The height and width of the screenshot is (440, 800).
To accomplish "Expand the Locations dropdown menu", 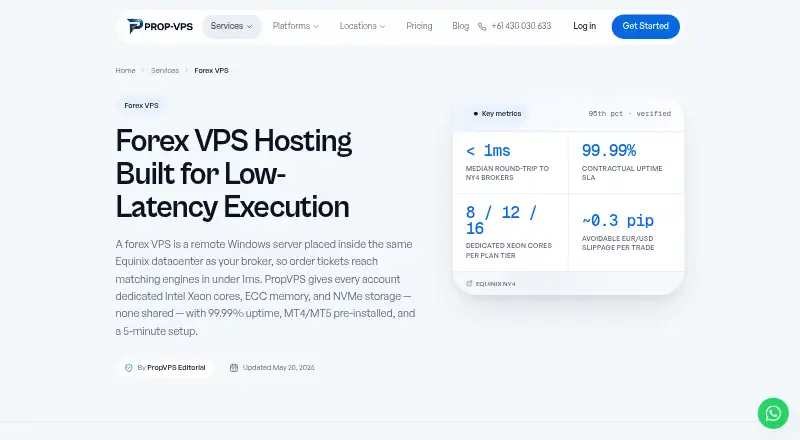I will (363, 26).
